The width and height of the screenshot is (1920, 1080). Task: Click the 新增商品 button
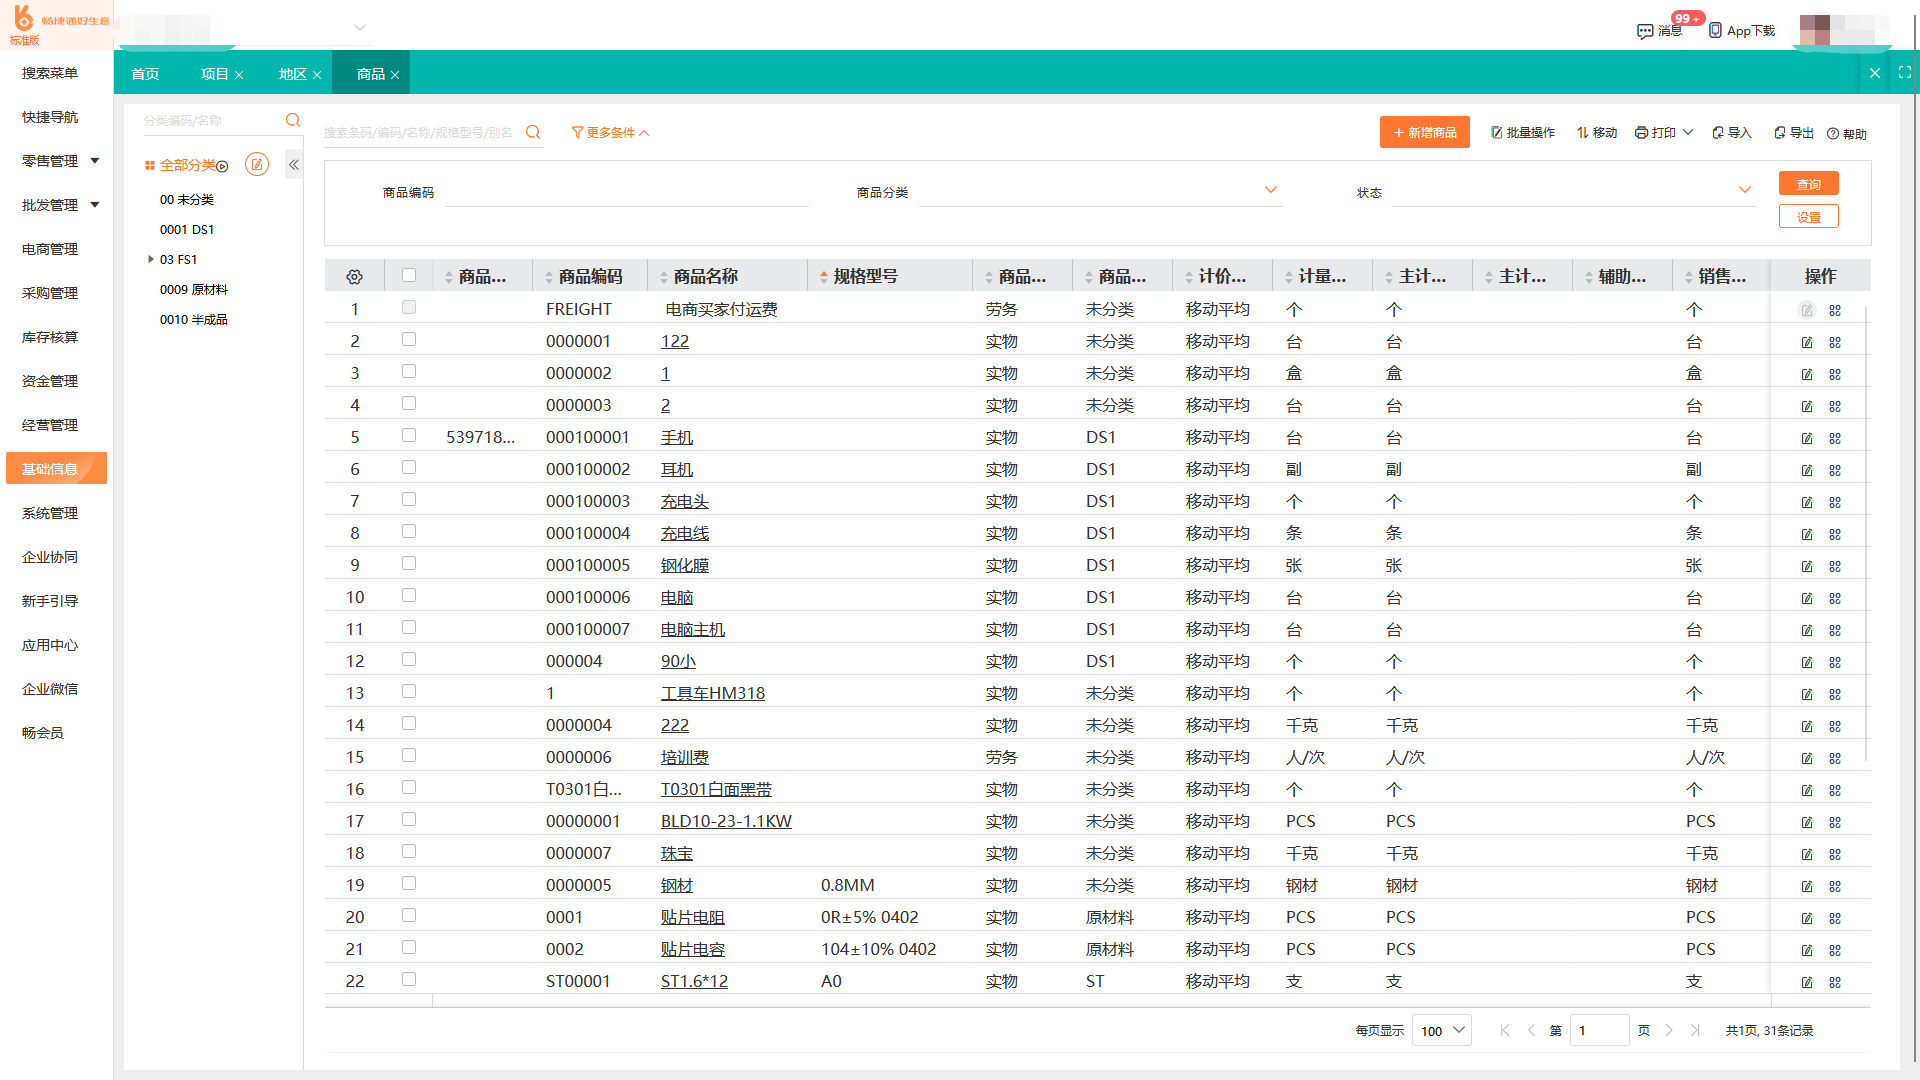click(1423, 131)
